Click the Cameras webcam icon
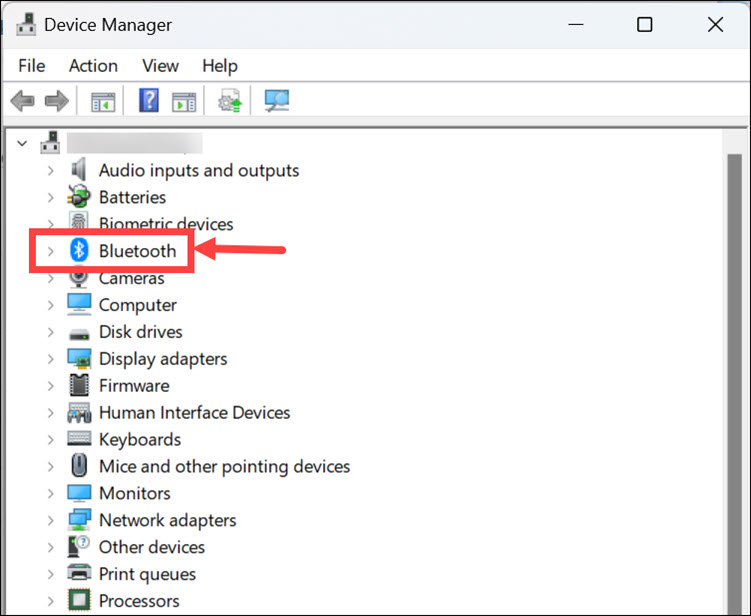This screenshot has height=616, width=751. 80,278
